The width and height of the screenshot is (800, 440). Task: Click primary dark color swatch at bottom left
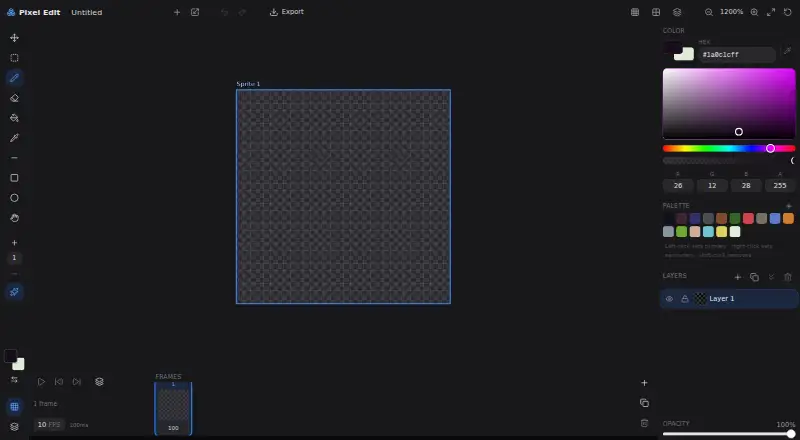(10, 356)
